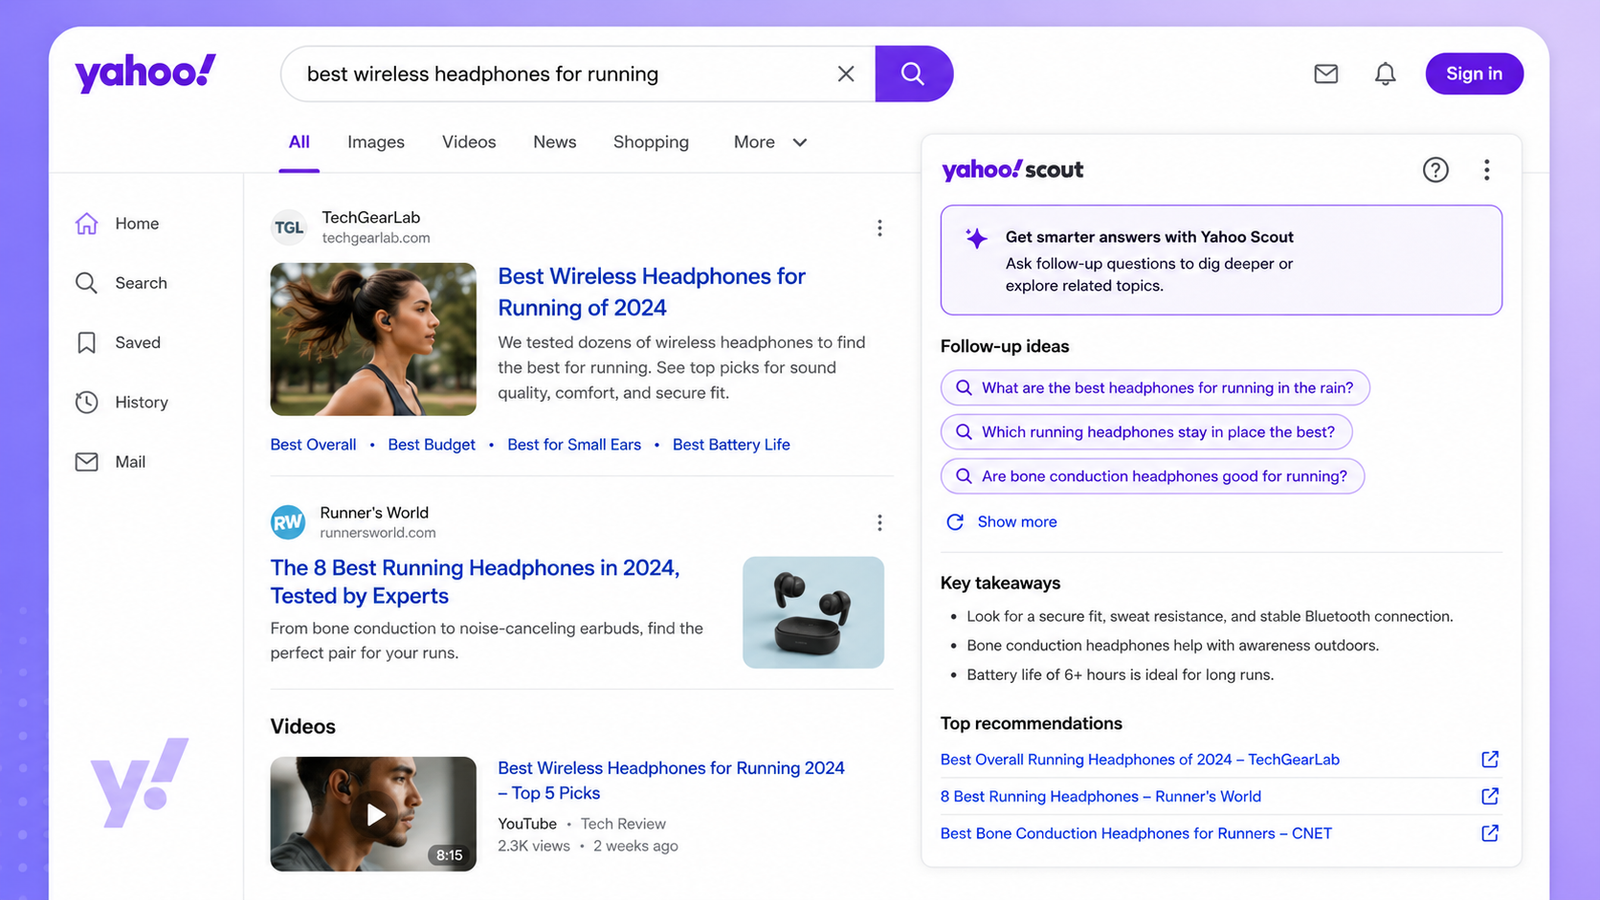Click the Runner's World RW favicon
The image size is (1600, 900).
pyautogui.click(x=288, y=522)
